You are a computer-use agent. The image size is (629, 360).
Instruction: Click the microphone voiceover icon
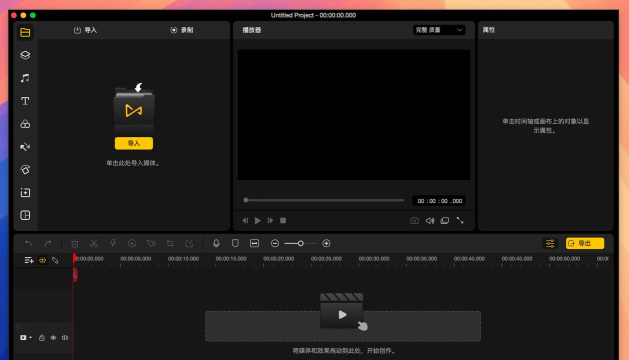pyautogui.click(x=216, y=243)
